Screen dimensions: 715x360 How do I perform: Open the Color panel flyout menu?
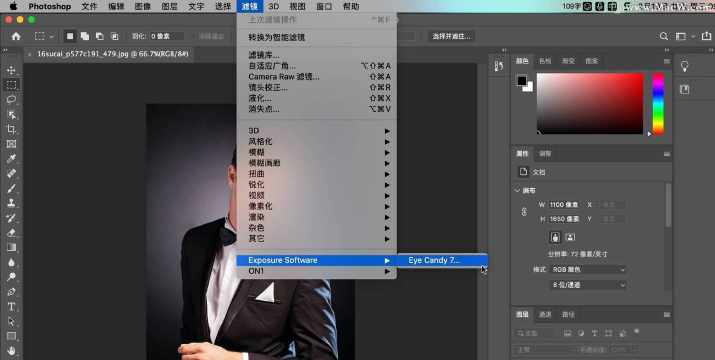pyautogui.click(x=667, y=61)
